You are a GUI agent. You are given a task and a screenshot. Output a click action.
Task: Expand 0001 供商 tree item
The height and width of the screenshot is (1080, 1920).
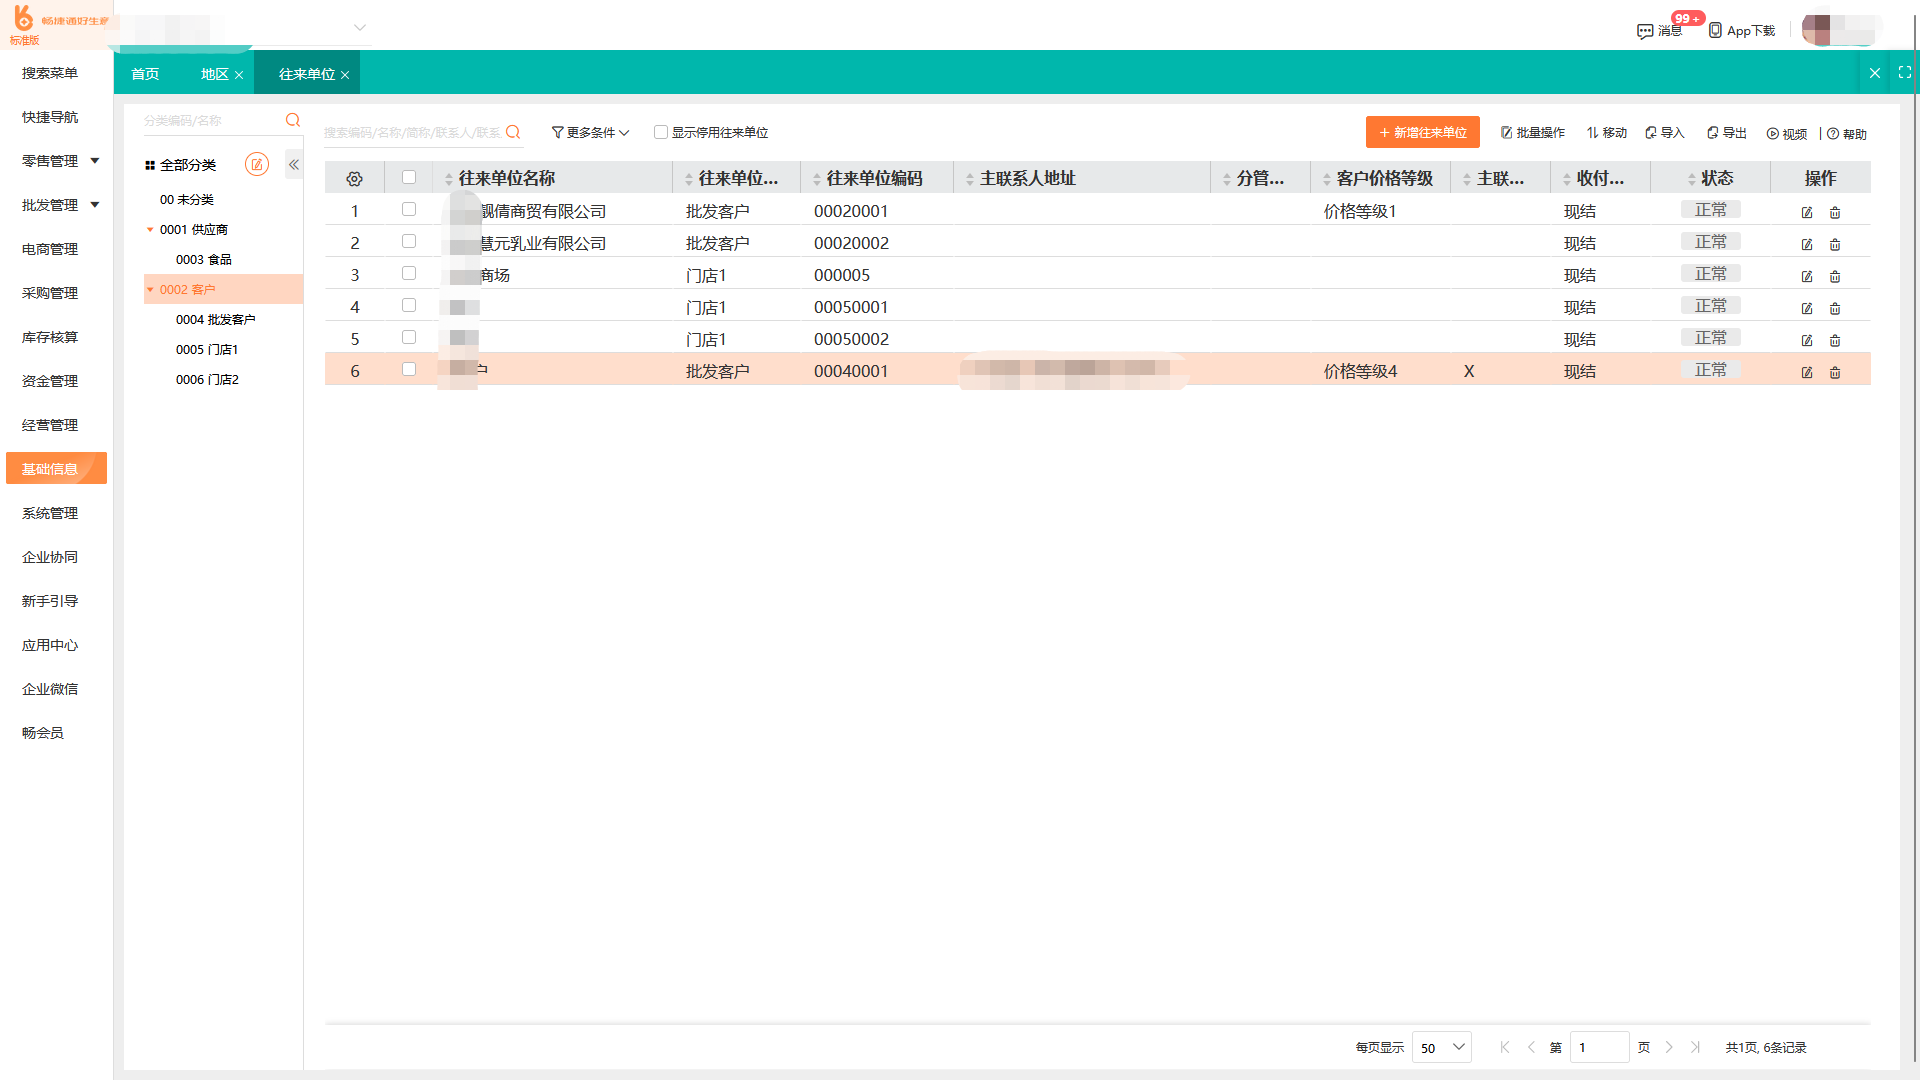click(x=150, y=229)
